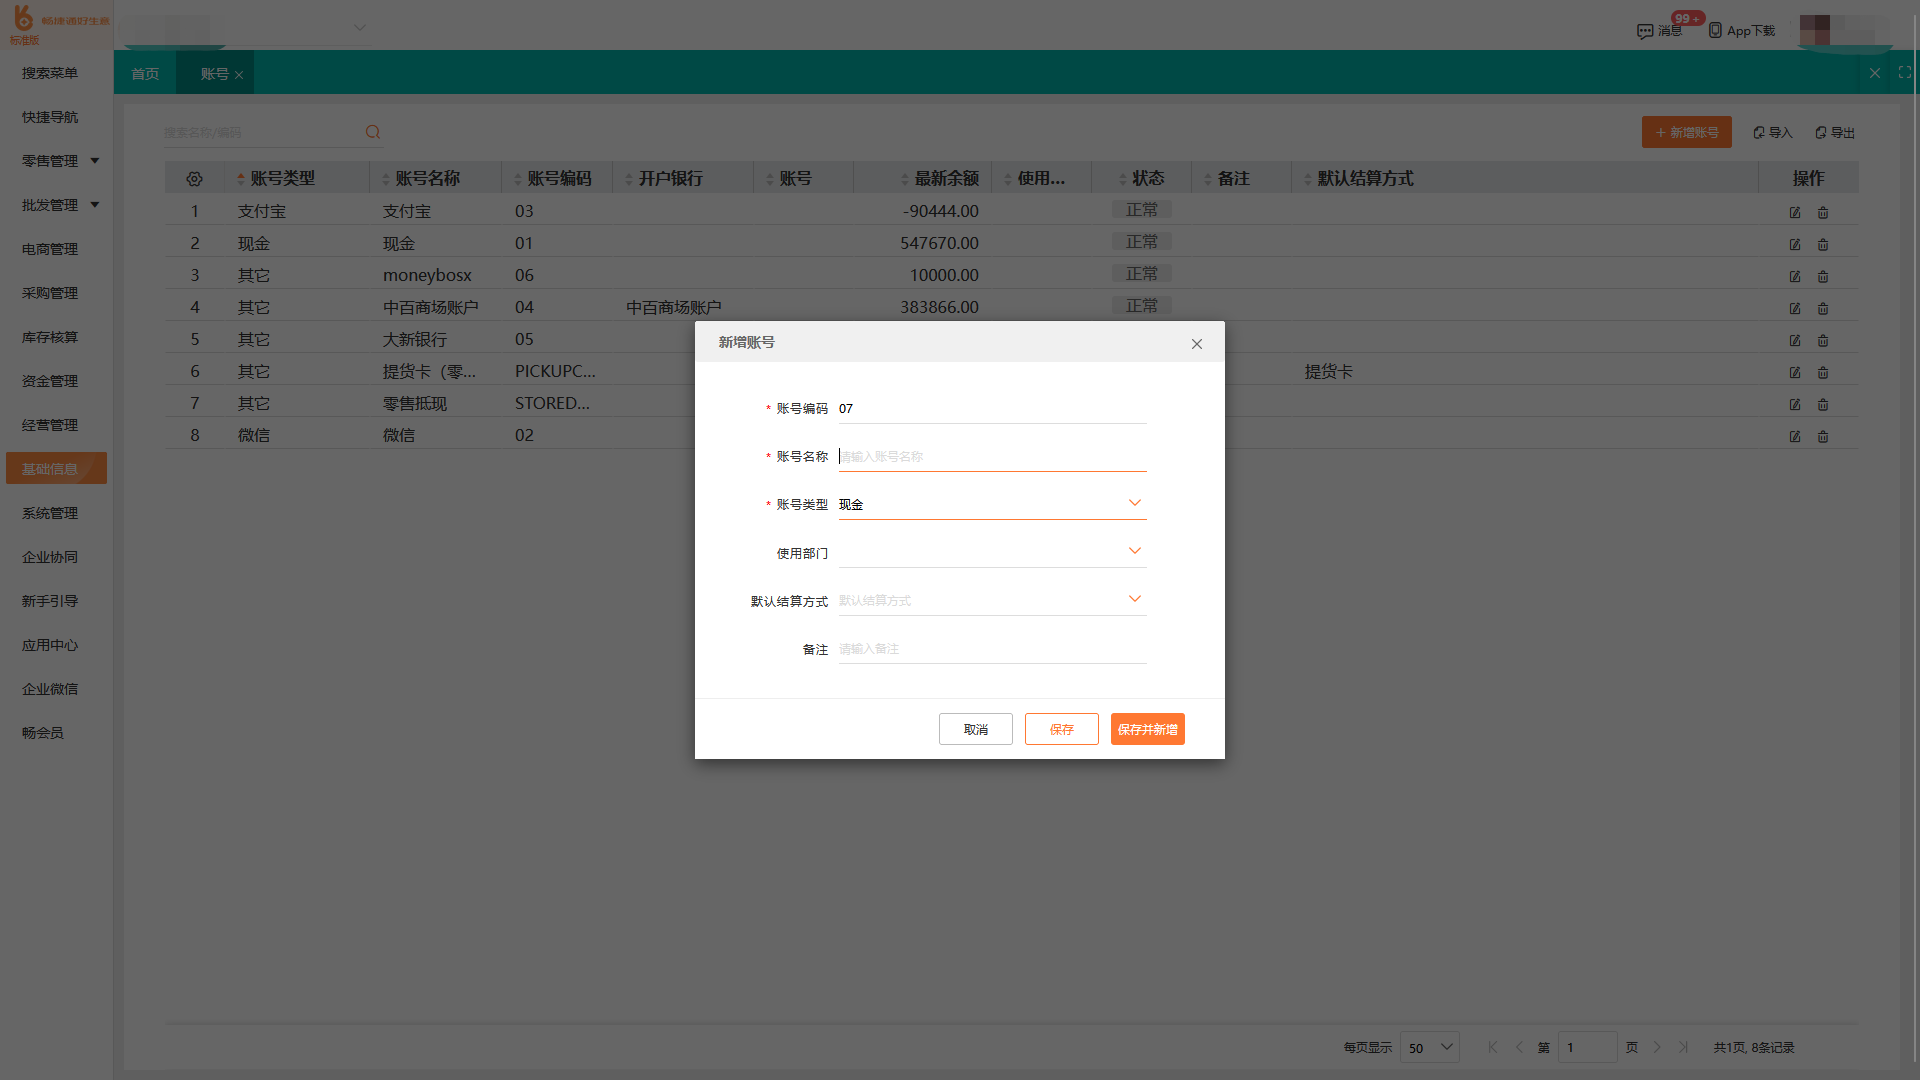
Task: Click the import icon to import accounts
Action: 1772,132
